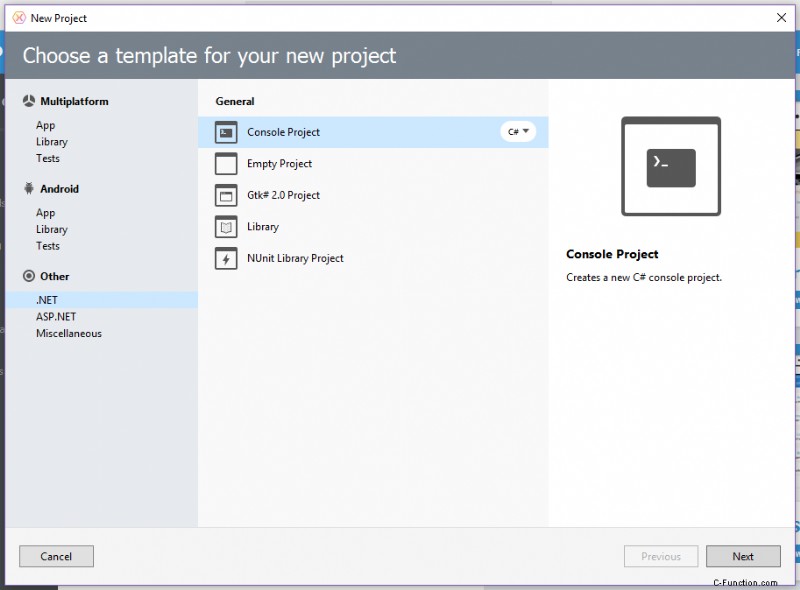Click the Console Project terminal icon
The height and width of the screenshot is (590, 800).
pos(227,132)
